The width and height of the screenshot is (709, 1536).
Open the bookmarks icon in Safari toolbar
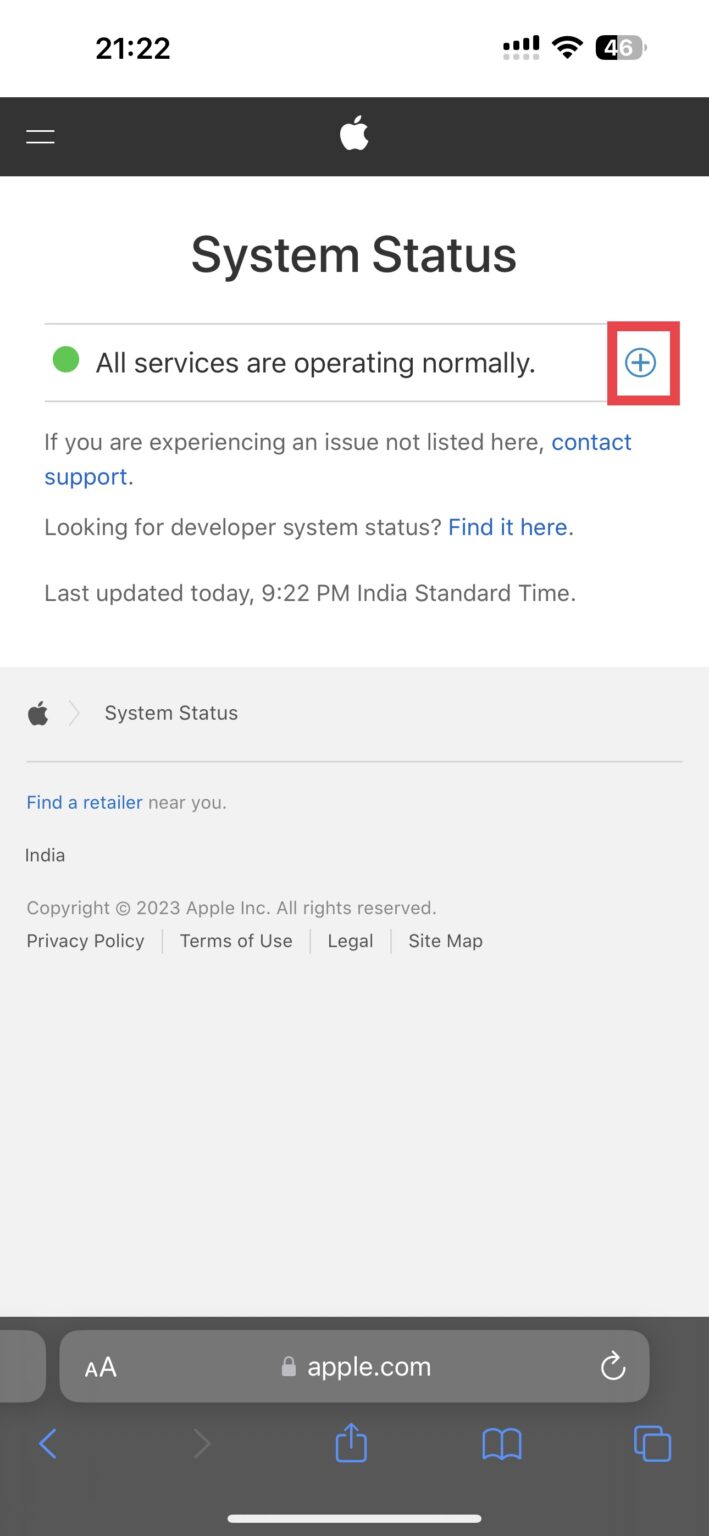(502, 1443)
